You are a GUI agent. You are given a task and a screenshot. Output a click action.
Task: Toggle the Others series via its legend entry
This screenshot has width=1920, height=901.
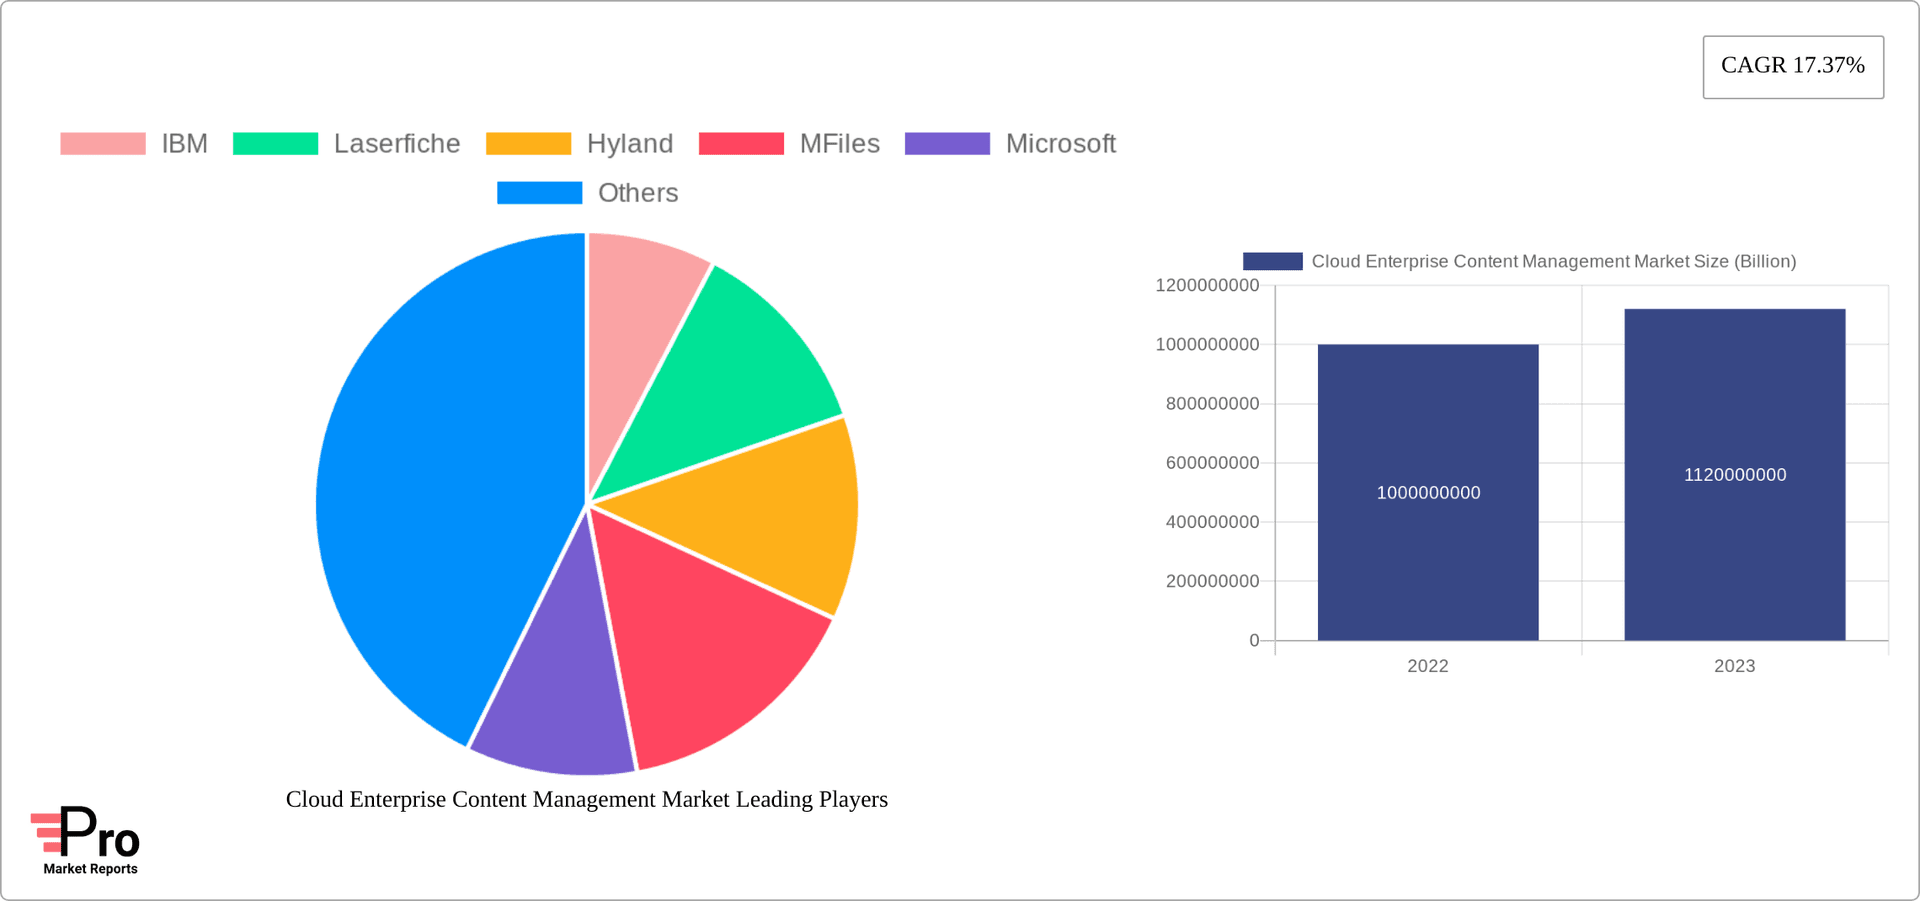click(637, 192)
